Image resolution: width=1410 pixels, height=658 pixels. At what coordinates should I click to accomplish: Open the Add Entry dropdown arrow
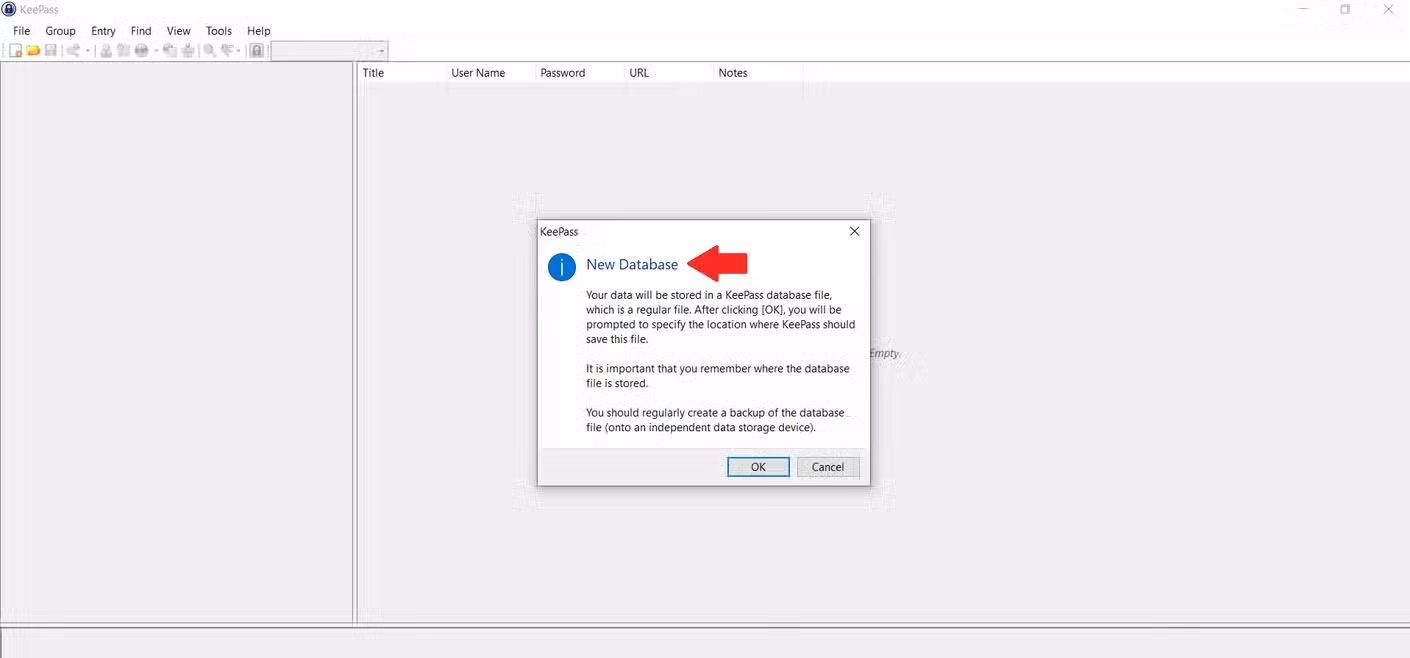coord(88,50)
